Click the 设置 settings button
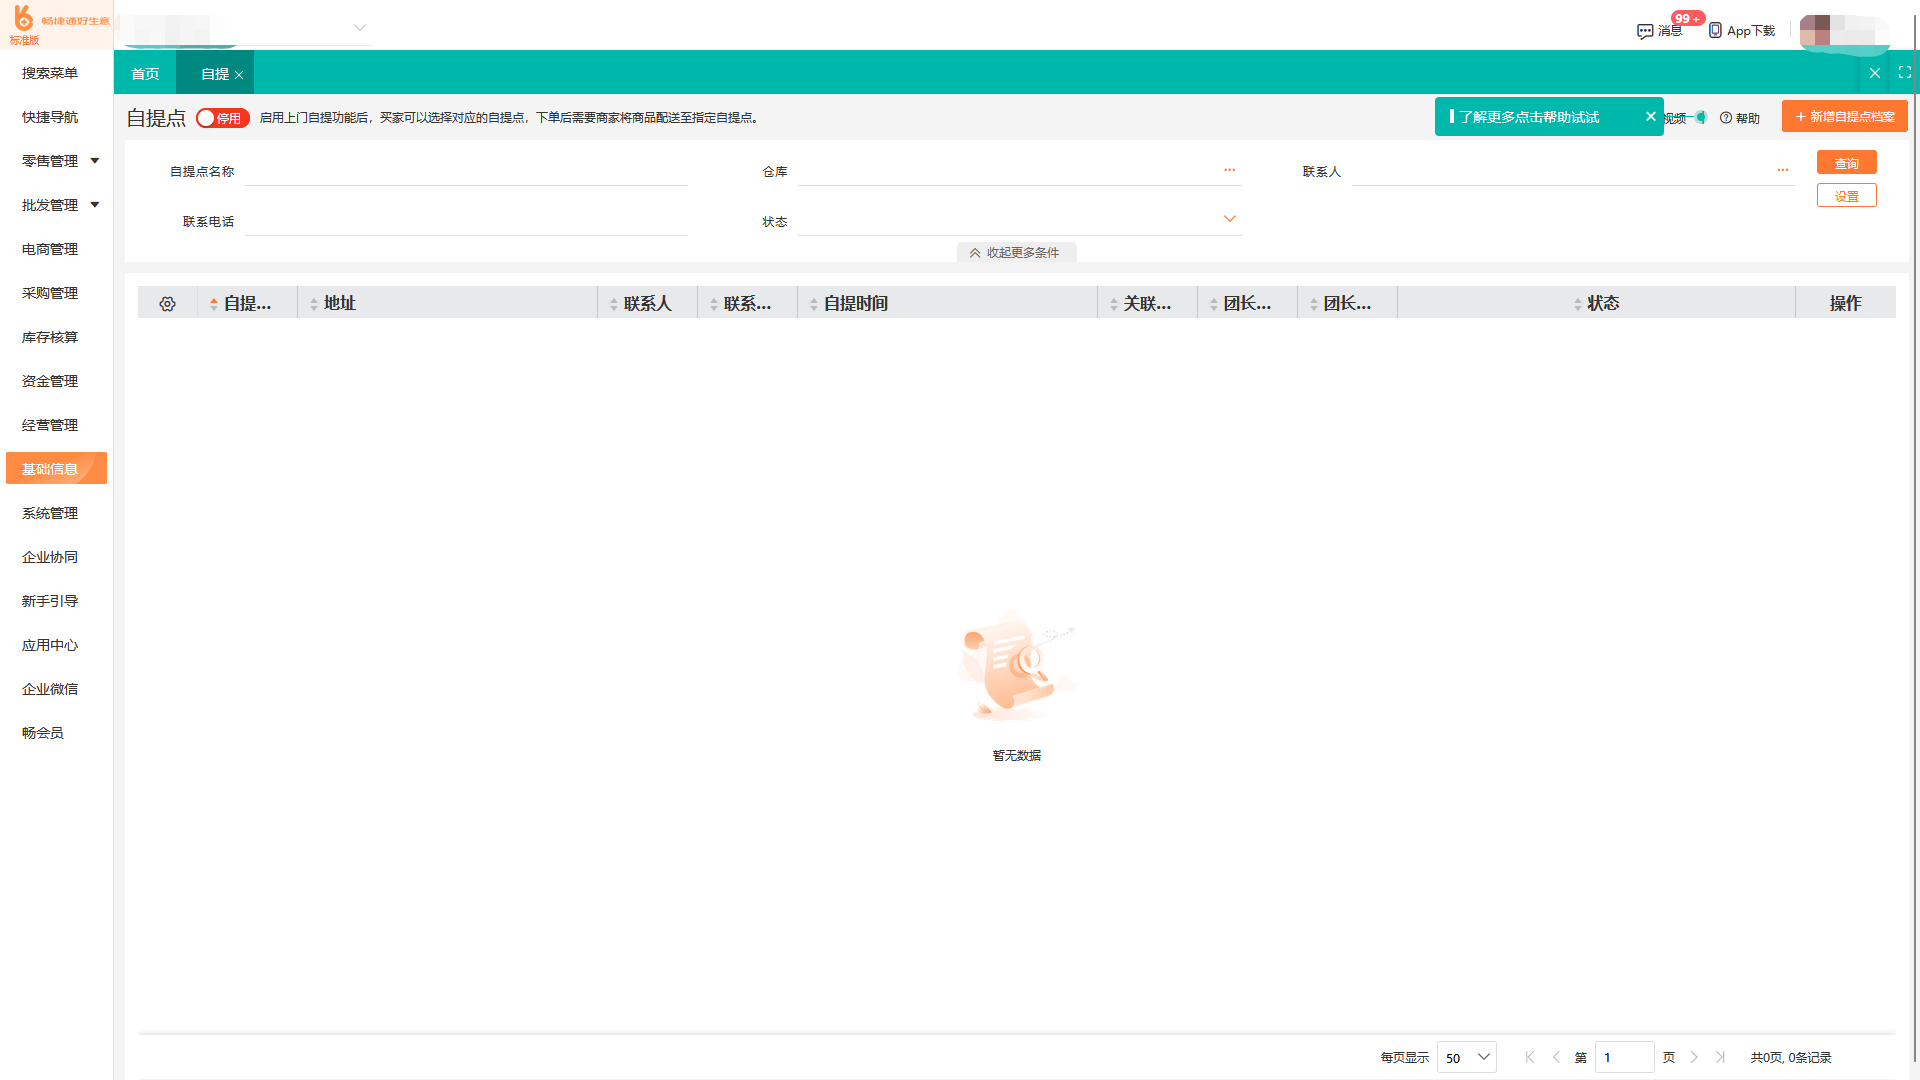Viewport: 1920px width, 1080px height. (1847, 195)
